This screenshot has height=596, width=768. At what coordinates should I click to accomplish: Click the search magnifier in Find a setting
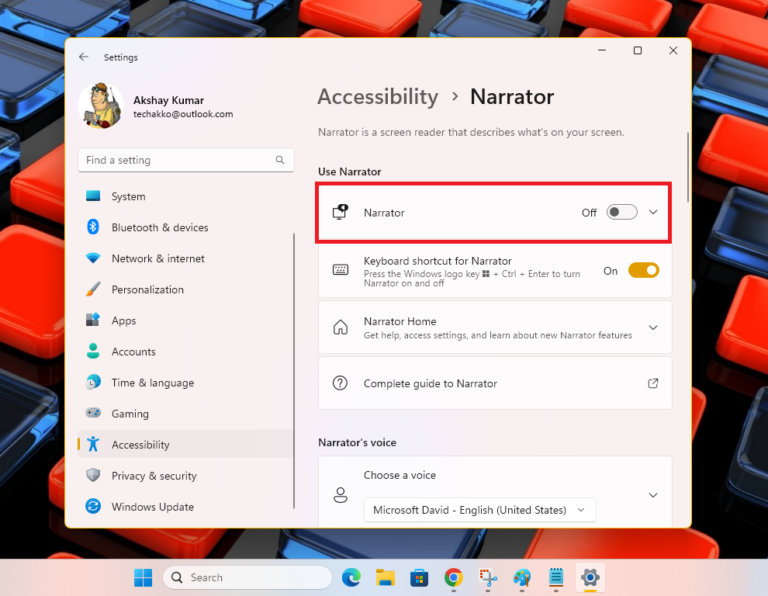tap(280, 160)
